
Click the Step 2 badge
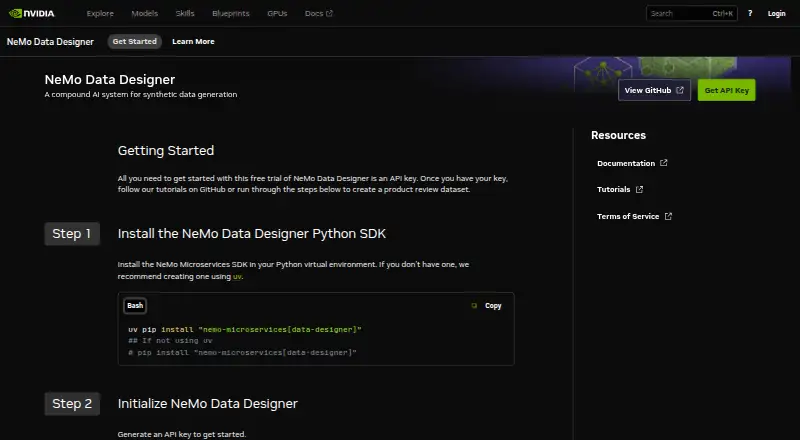(72, 404)
